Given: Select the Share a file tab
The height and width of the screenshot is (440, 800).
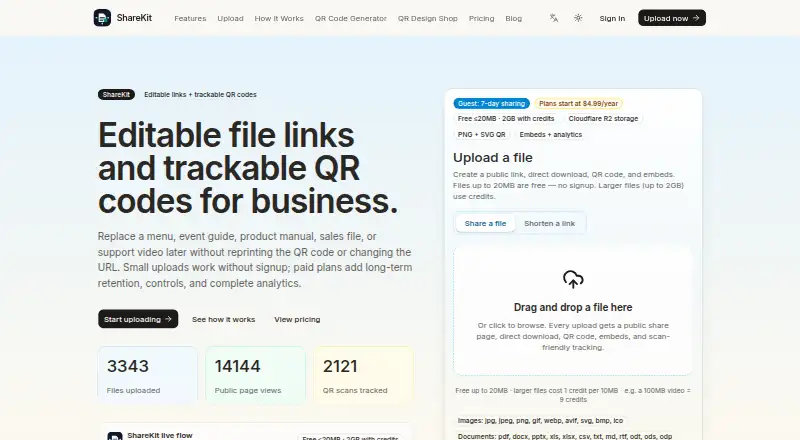Looking at the screenshot, I should point(485,224).
